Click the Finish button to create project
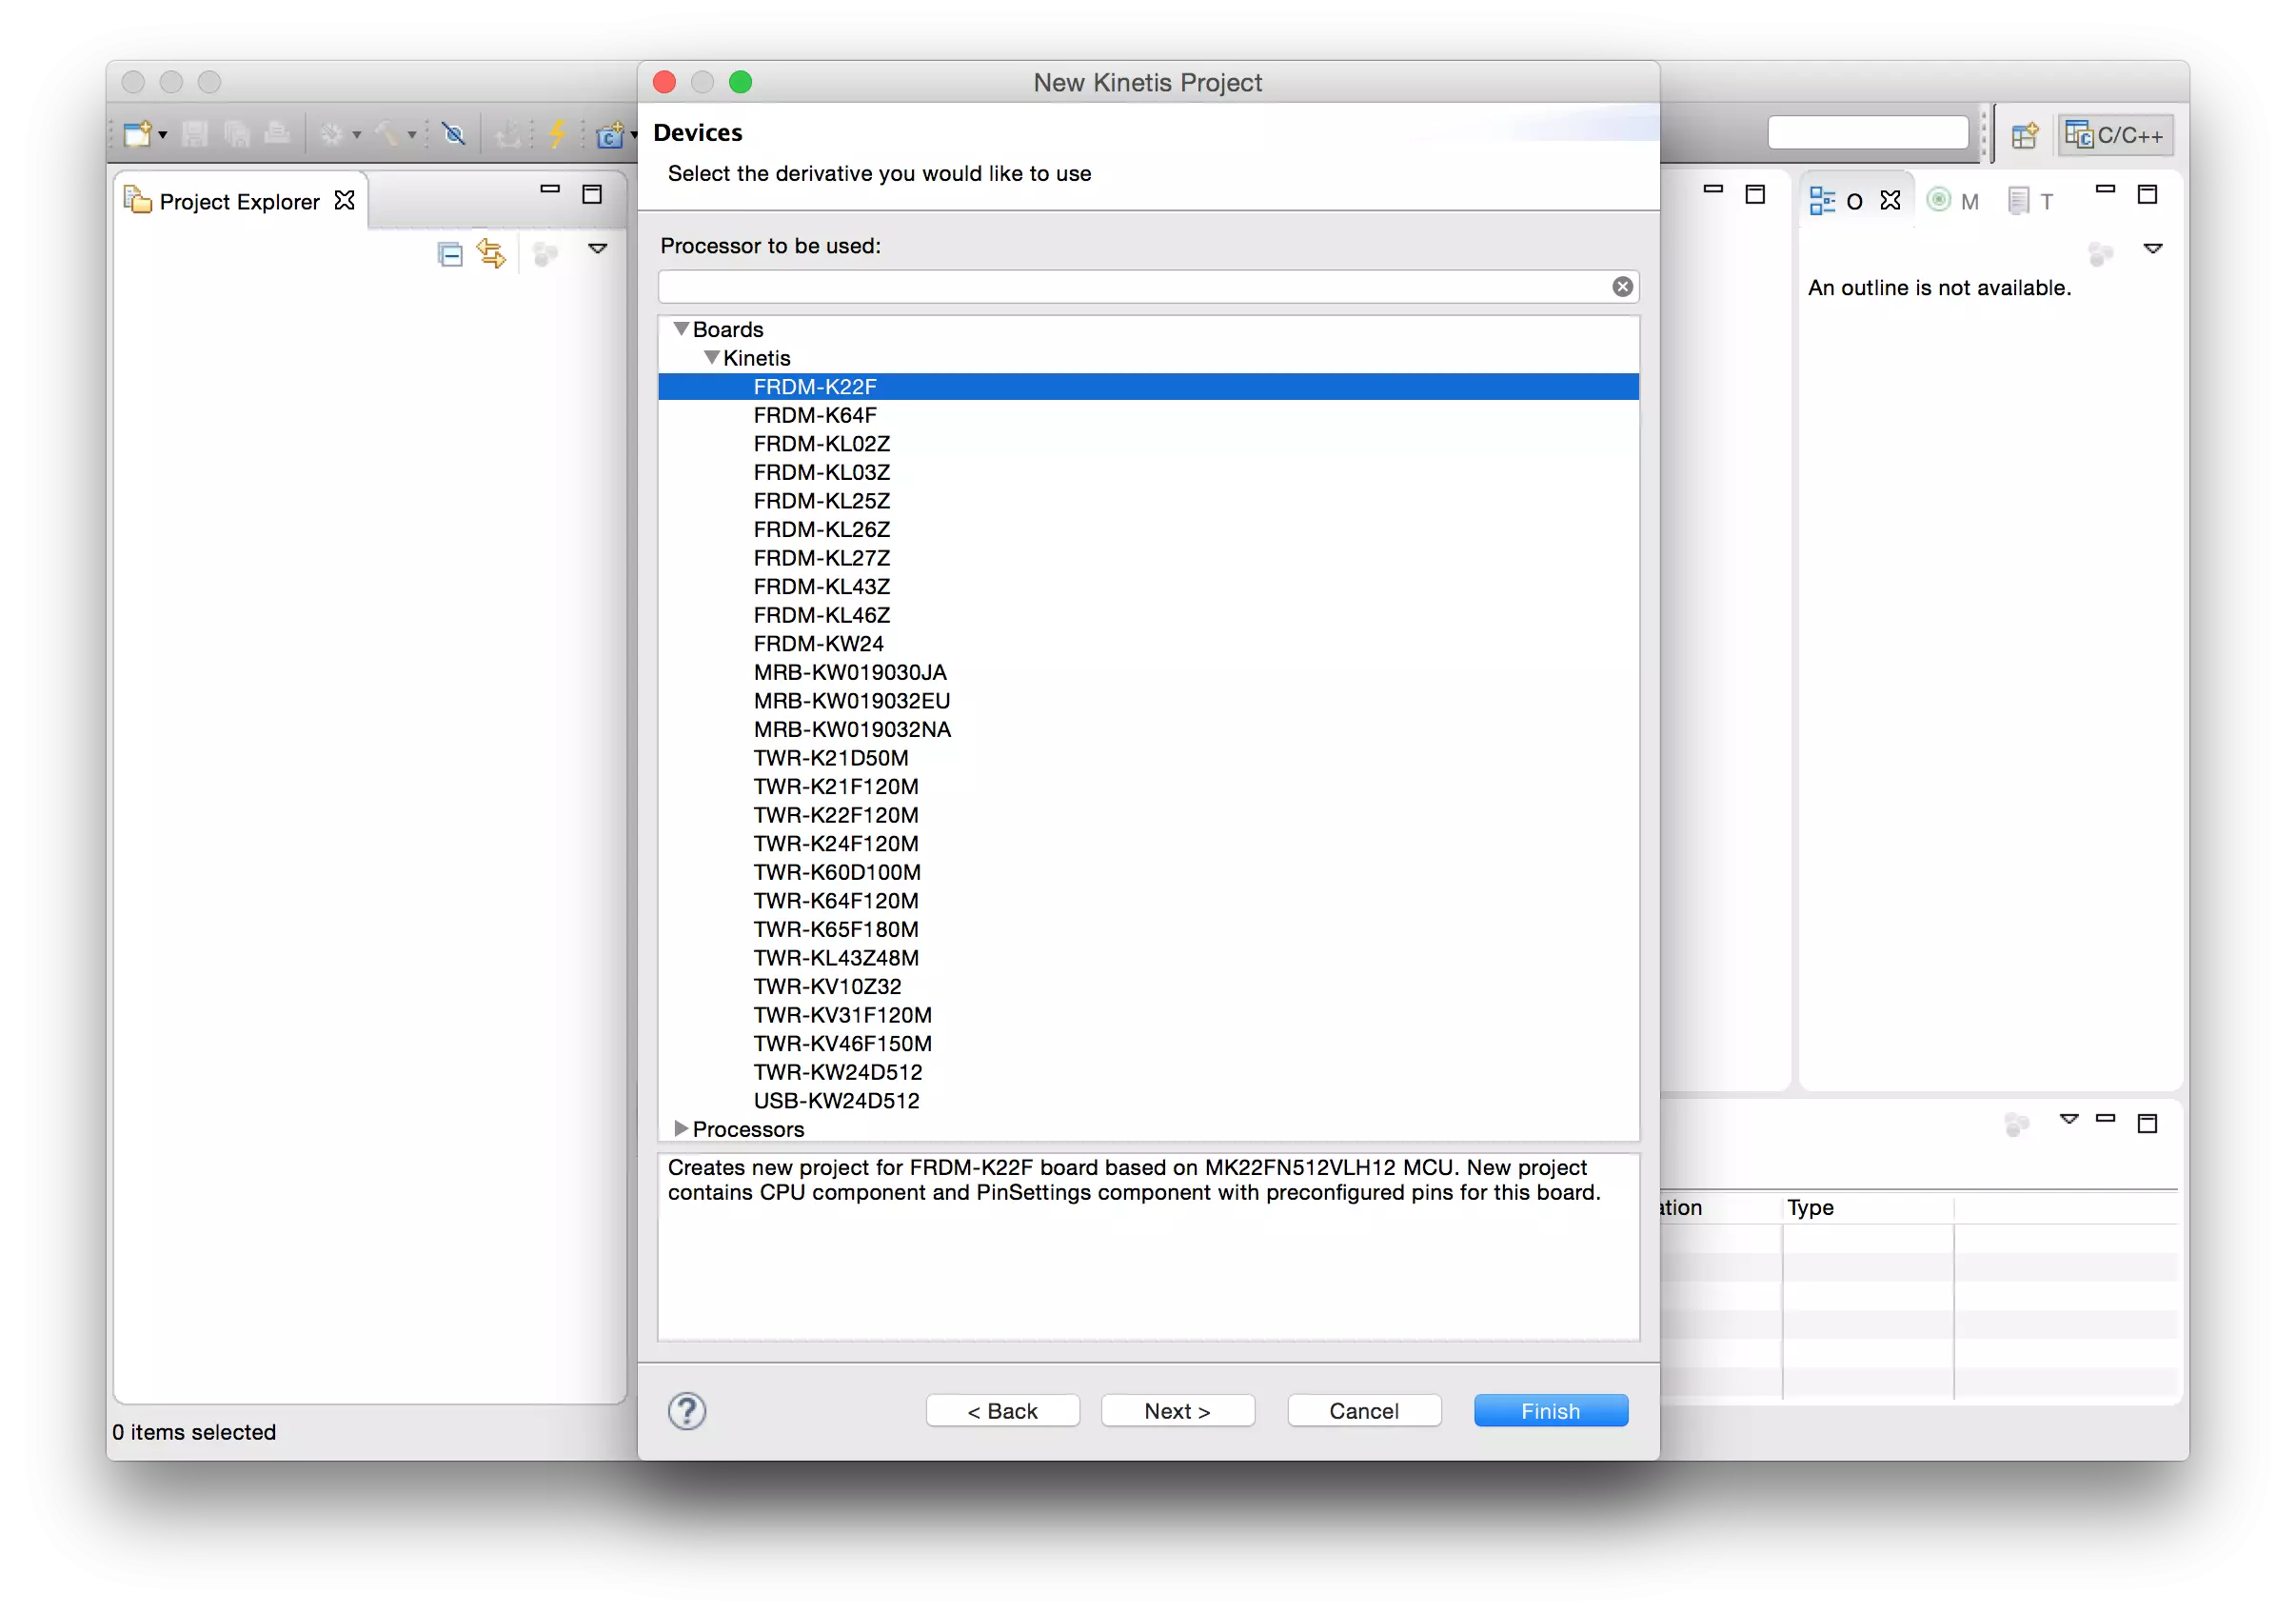The height and width of the screenshot is (1613, 2296). pyautogui.click(x=1550, y=1410)
